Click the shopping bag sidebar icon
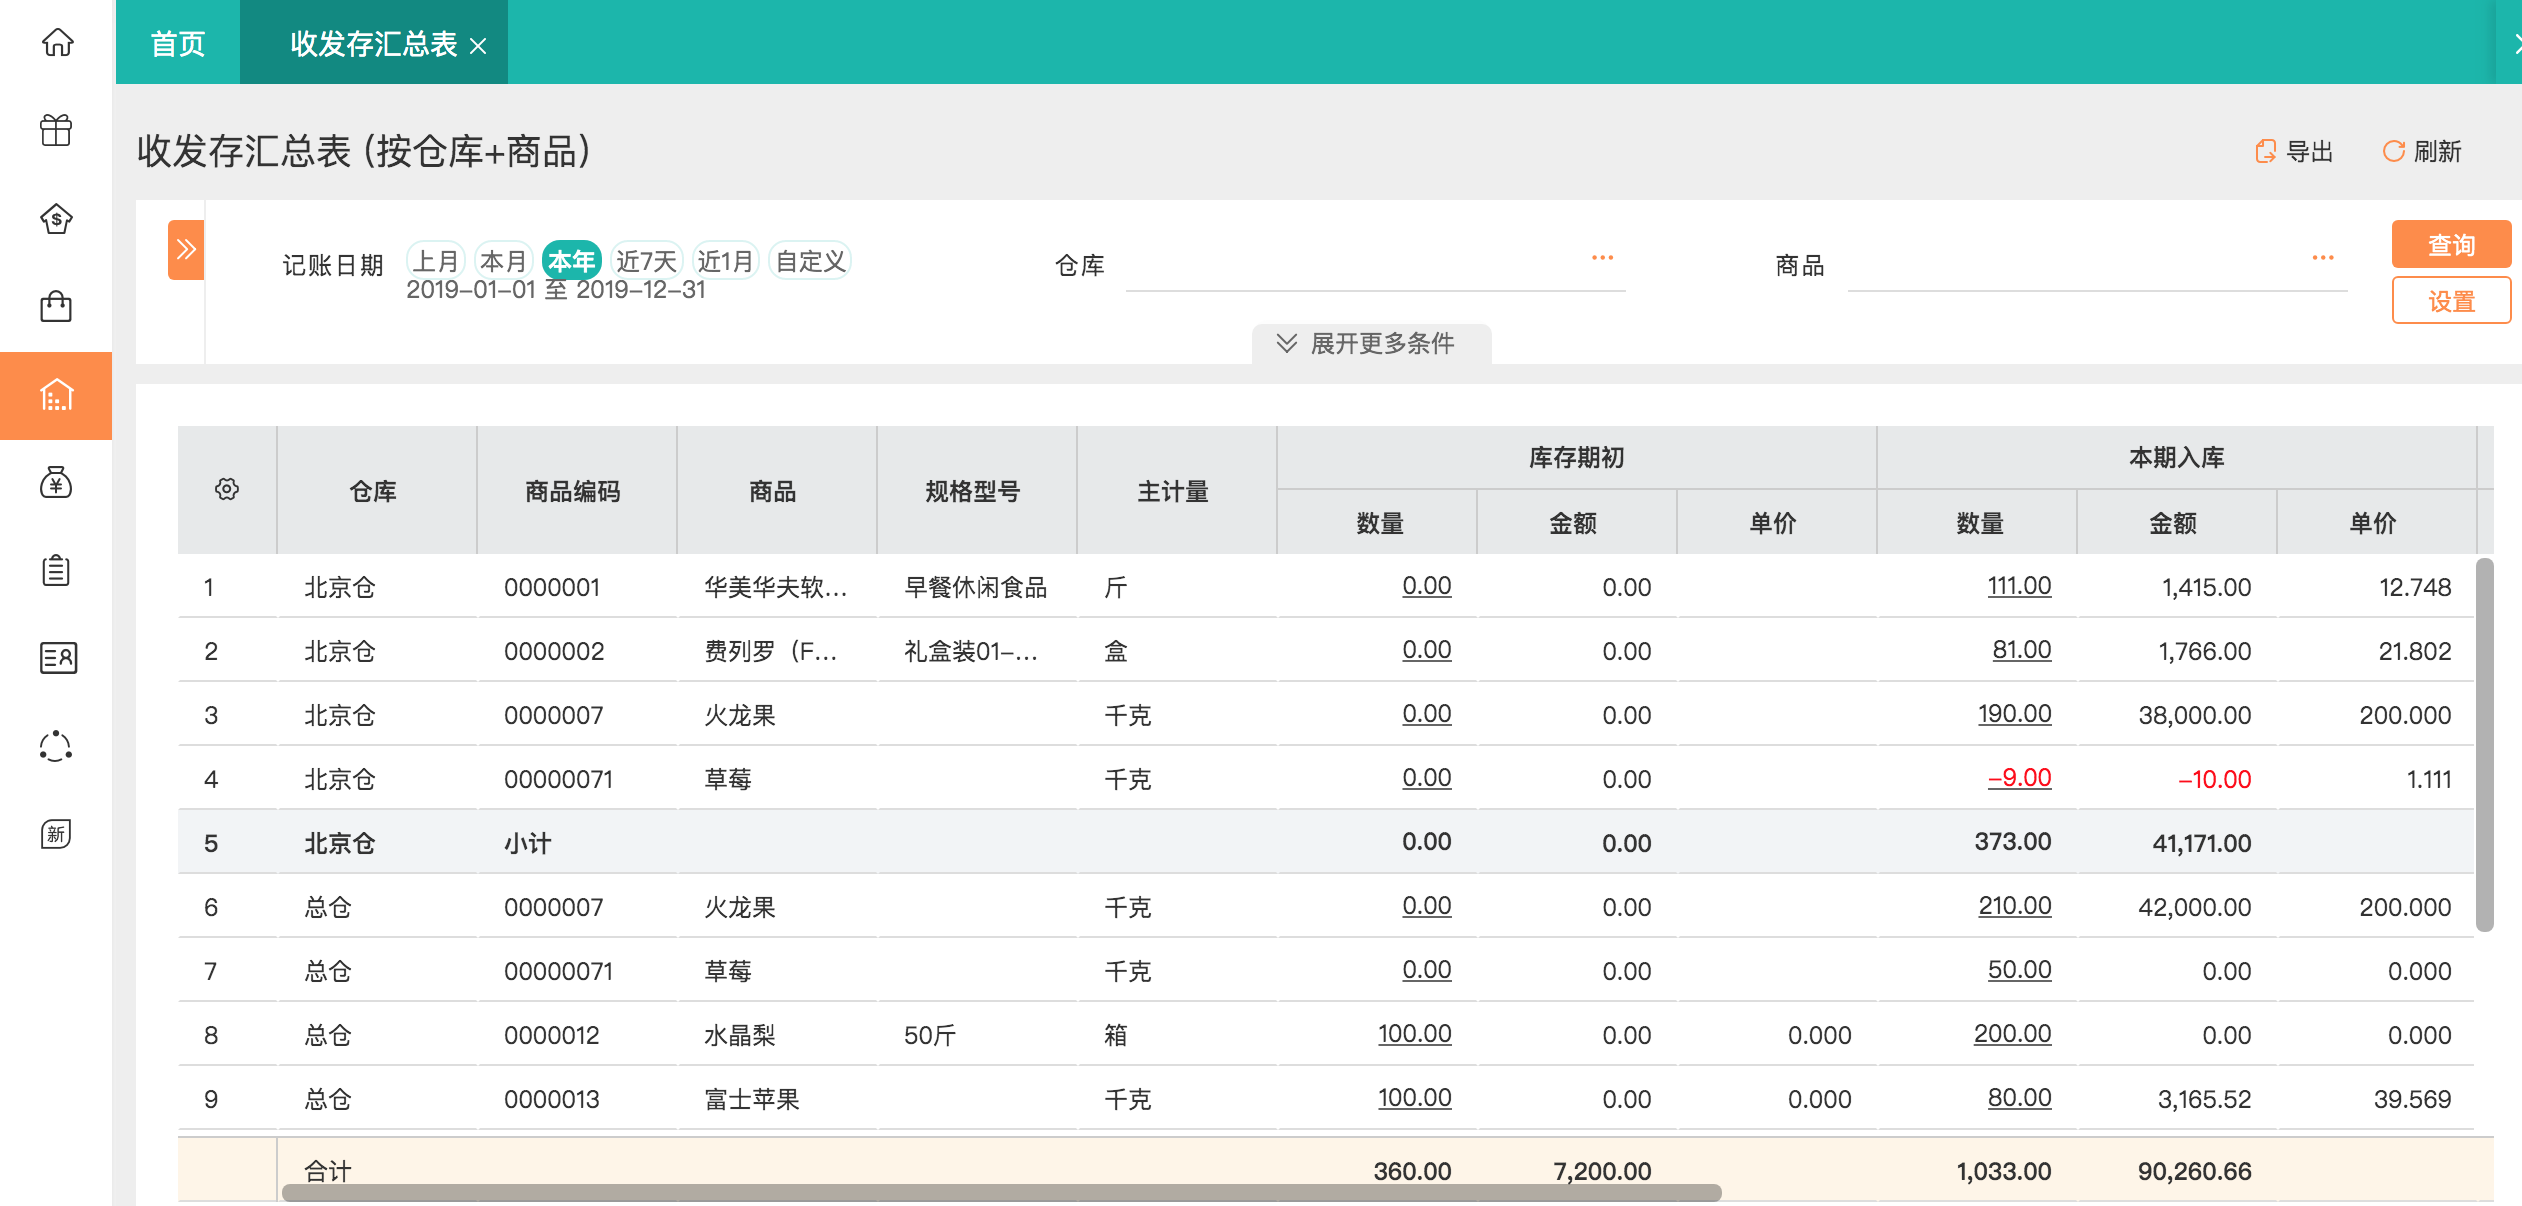2522x1206 pixels. pyautogui.click(x=56, y=304)
